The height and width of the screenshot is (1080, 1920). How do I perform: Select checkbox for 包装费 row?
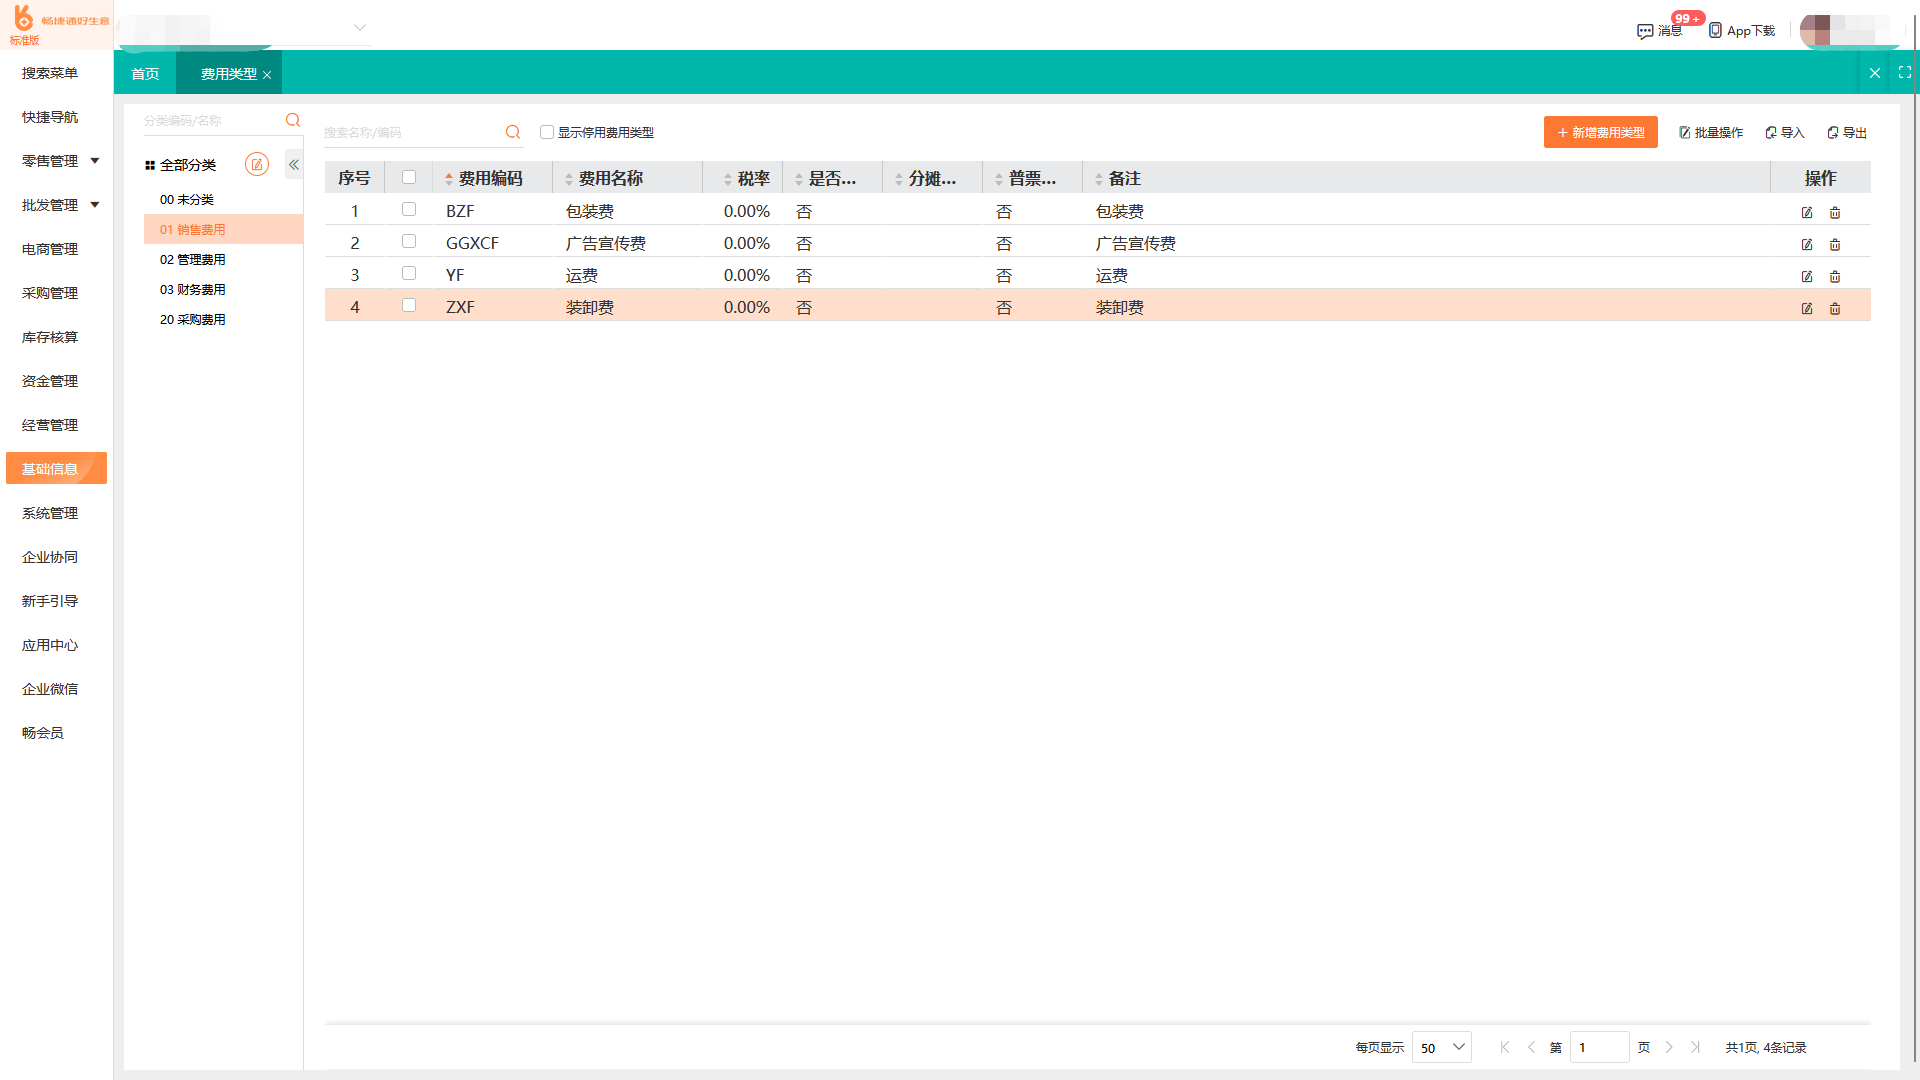point(409,210)
